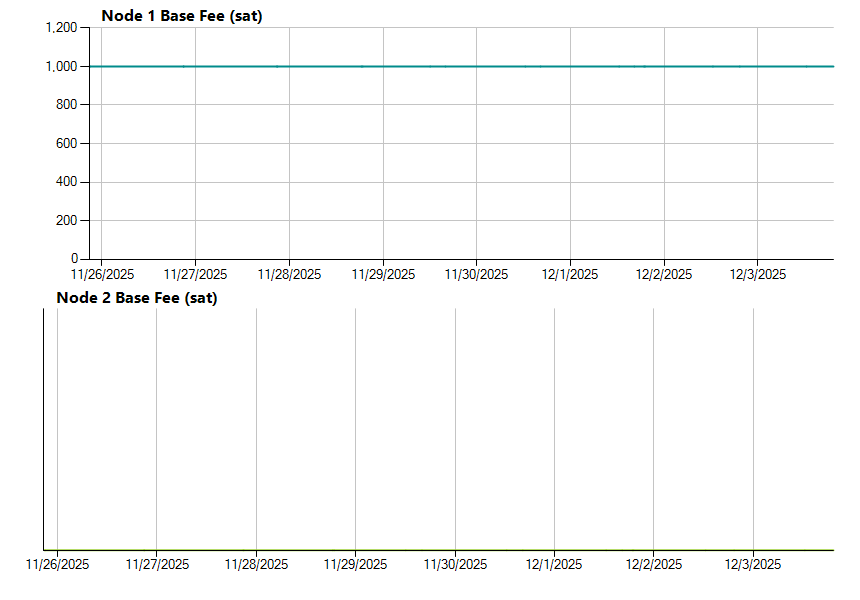
Task: Click the Node 1 Base Fee chart title
Action: coord(182,16)
